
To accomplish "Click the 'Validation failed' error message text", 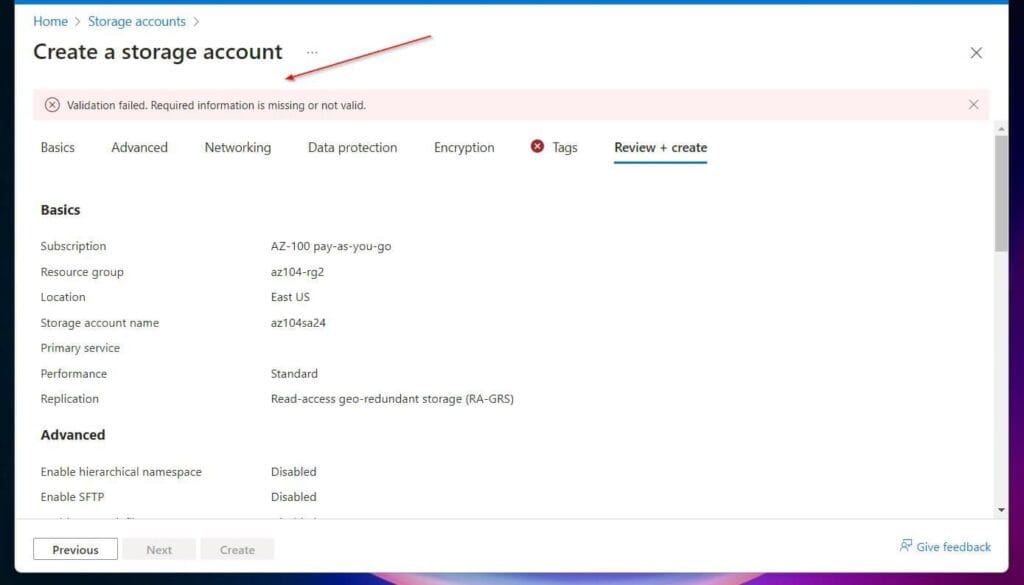I will pyautogui.click(x=216, y=105).
